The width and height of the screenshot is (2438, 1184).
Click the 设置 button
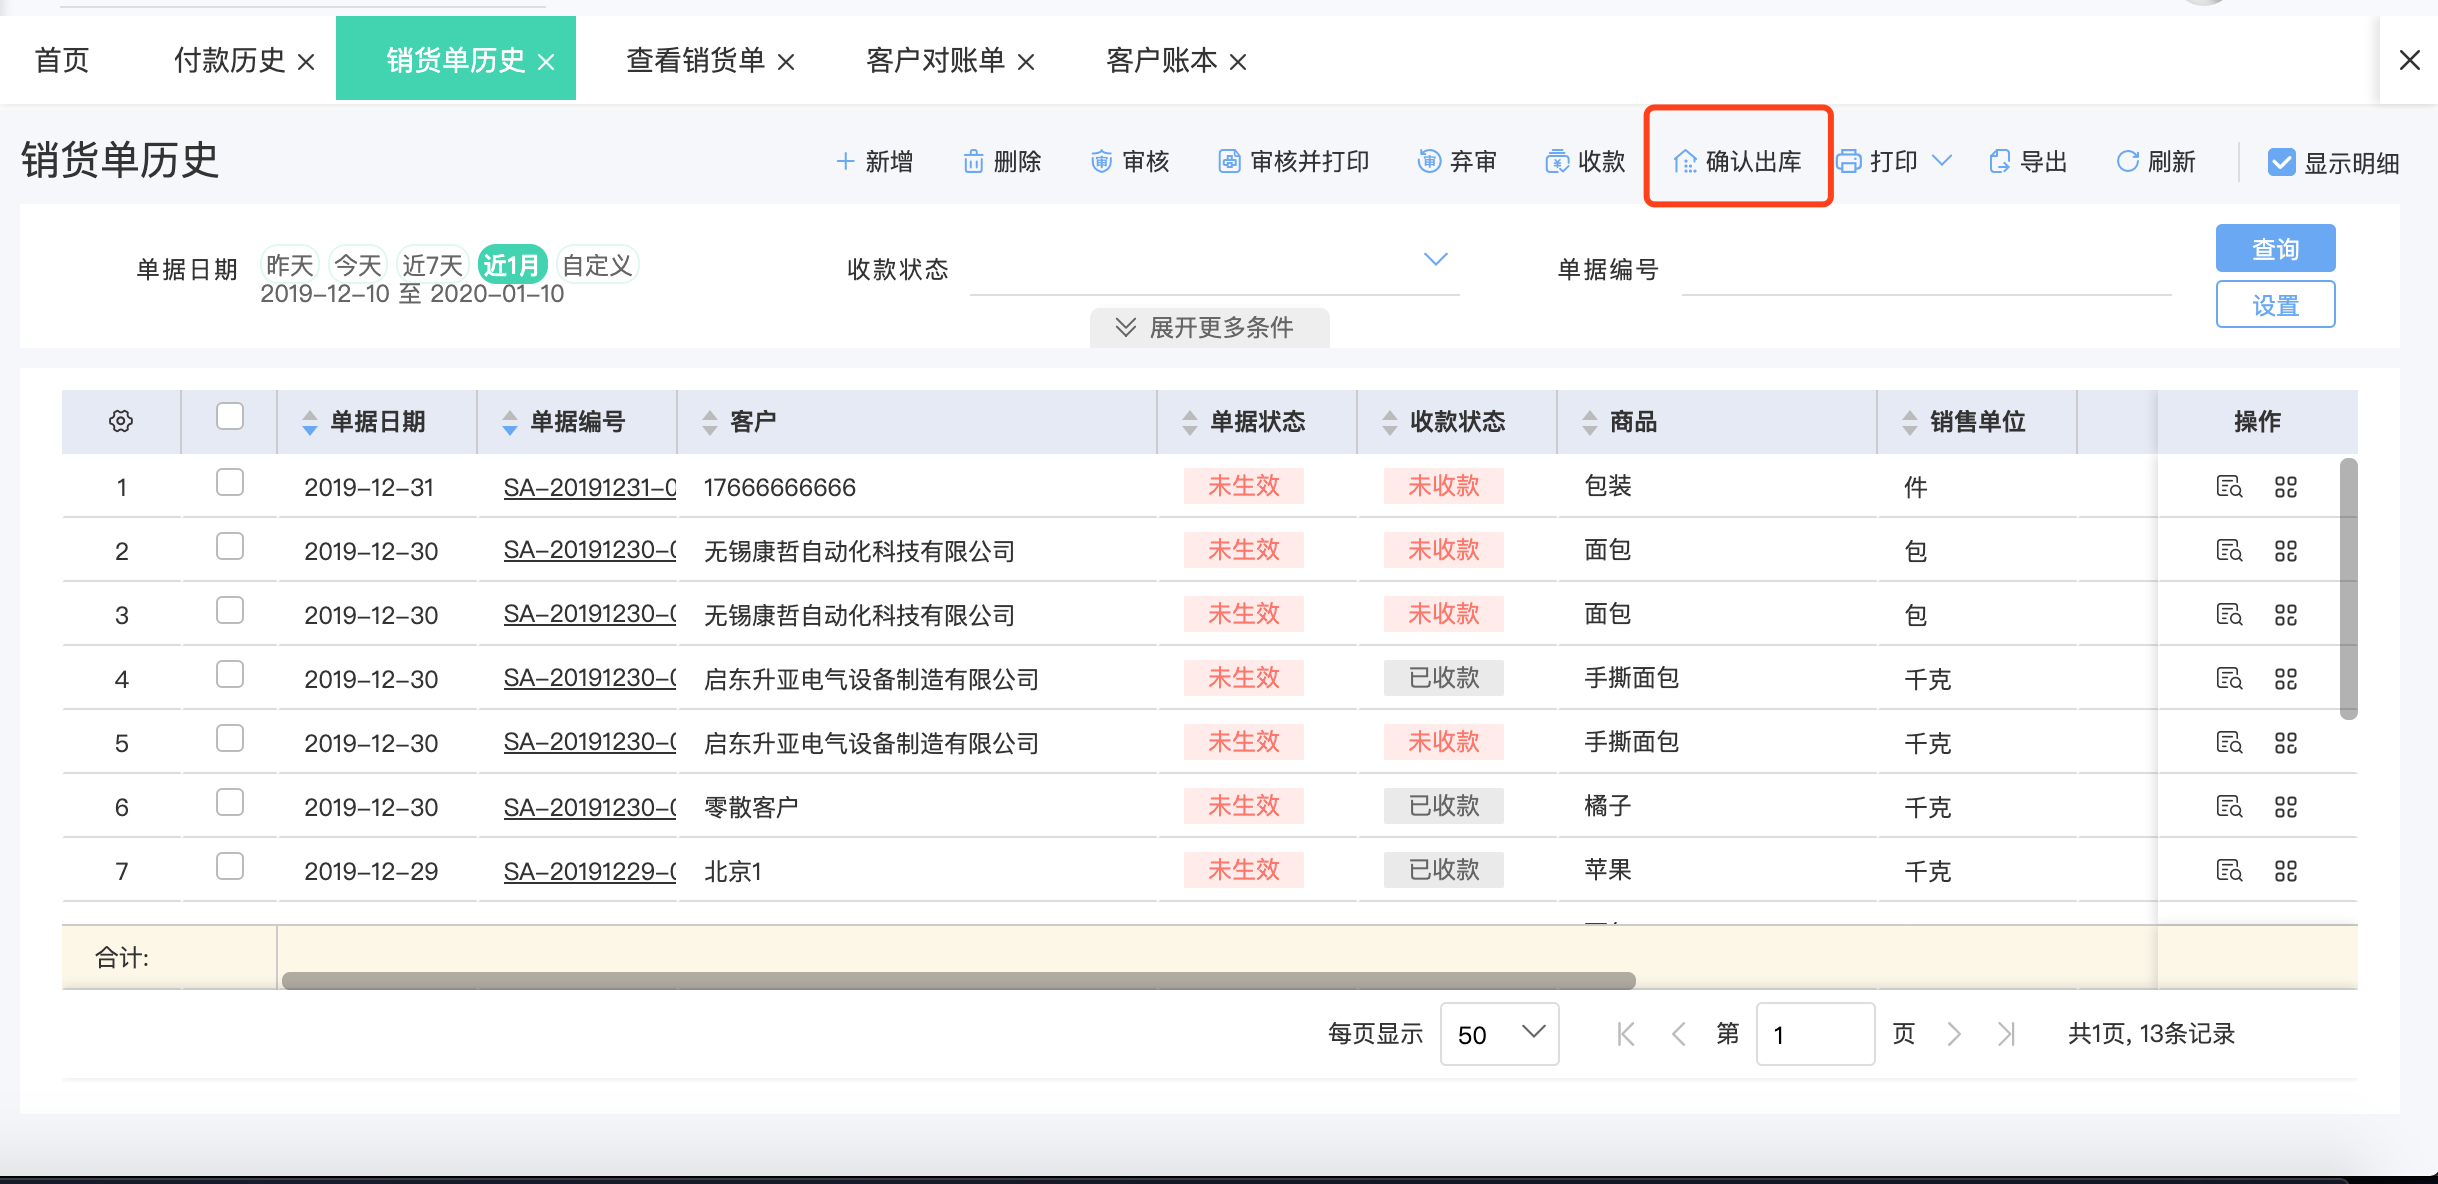pos(2273,303)
